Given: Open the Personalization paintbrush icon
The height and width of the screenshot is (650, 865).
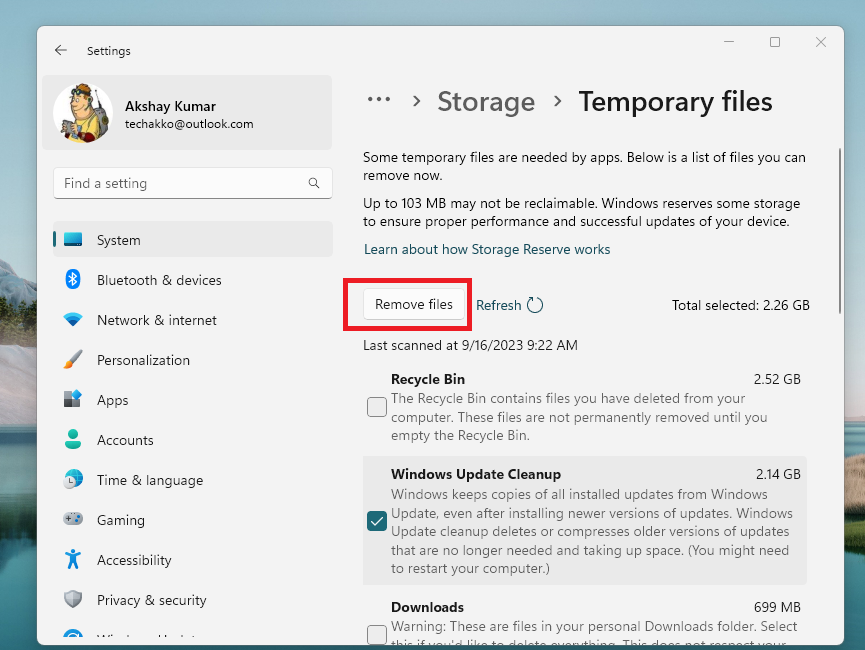Looking at the screenshot, I should point(73,360).
